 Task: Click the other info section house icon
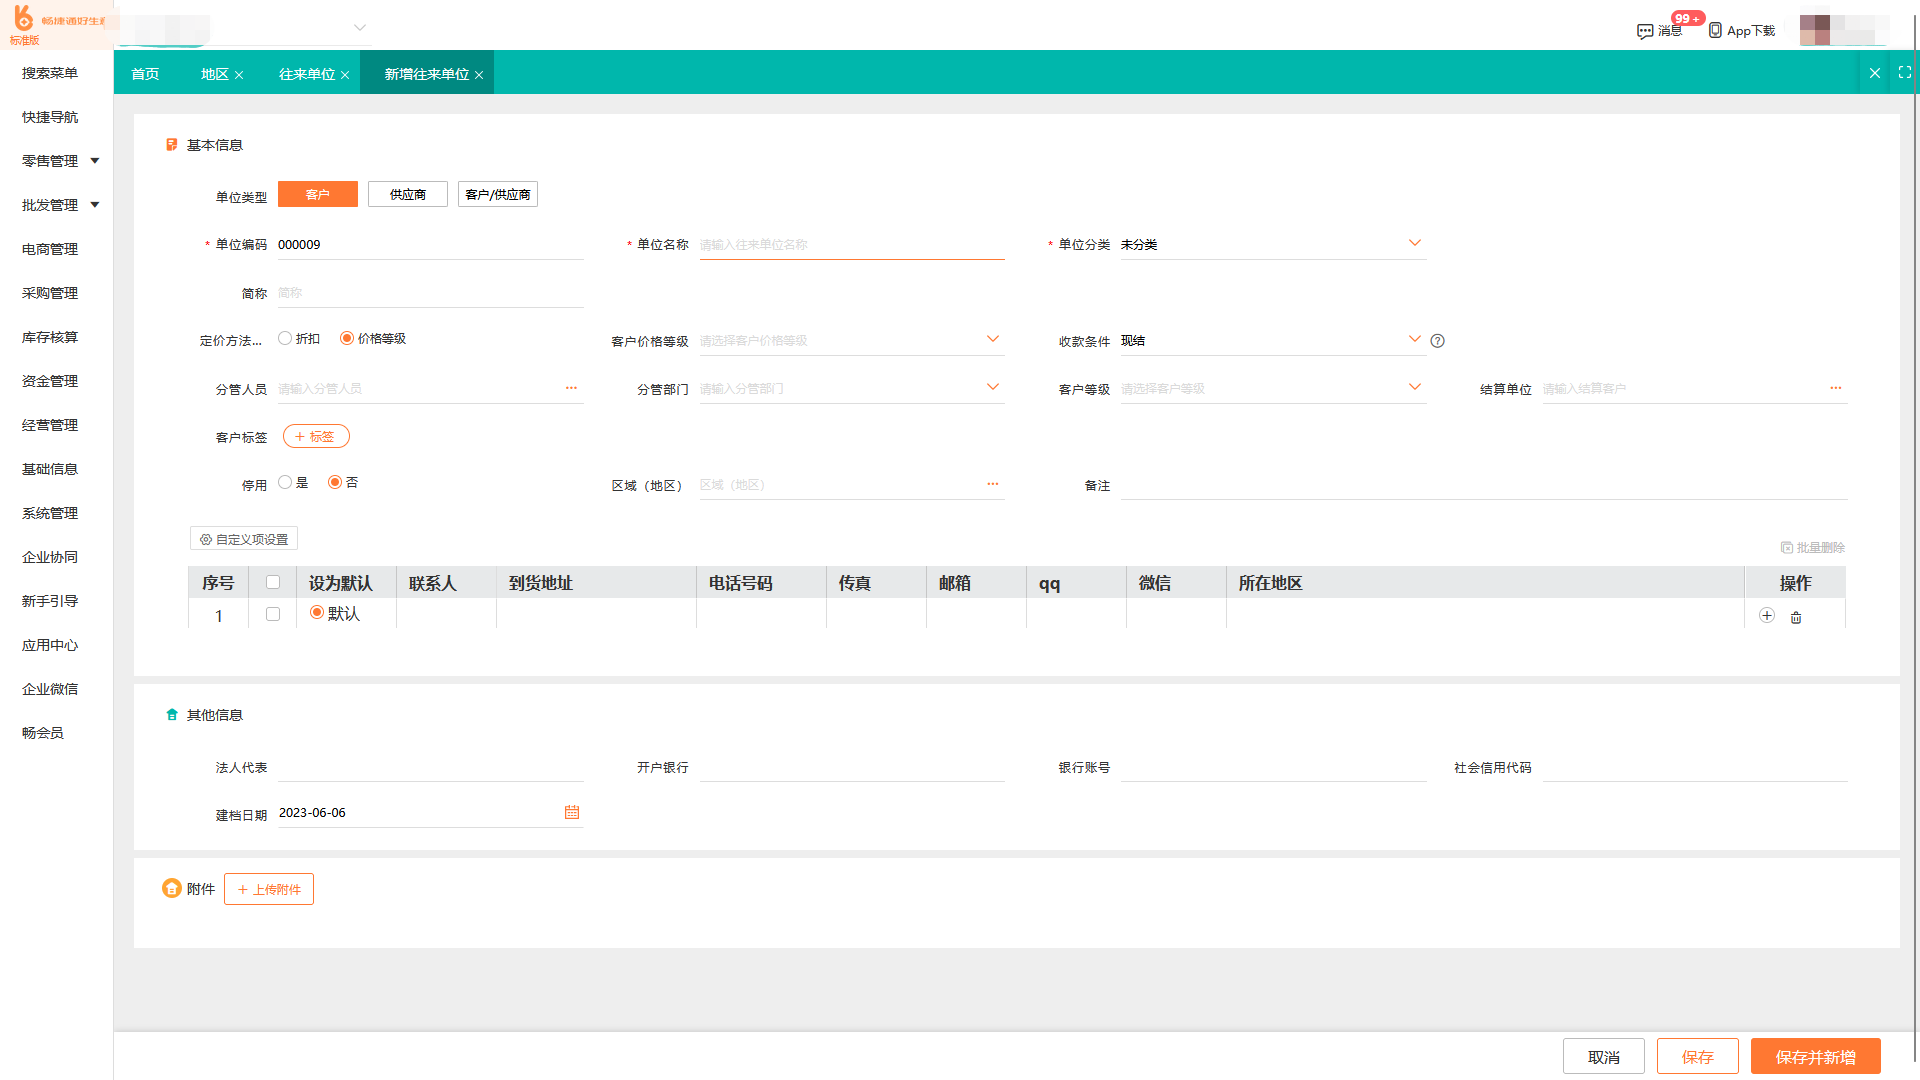click(x=171, y=715)
